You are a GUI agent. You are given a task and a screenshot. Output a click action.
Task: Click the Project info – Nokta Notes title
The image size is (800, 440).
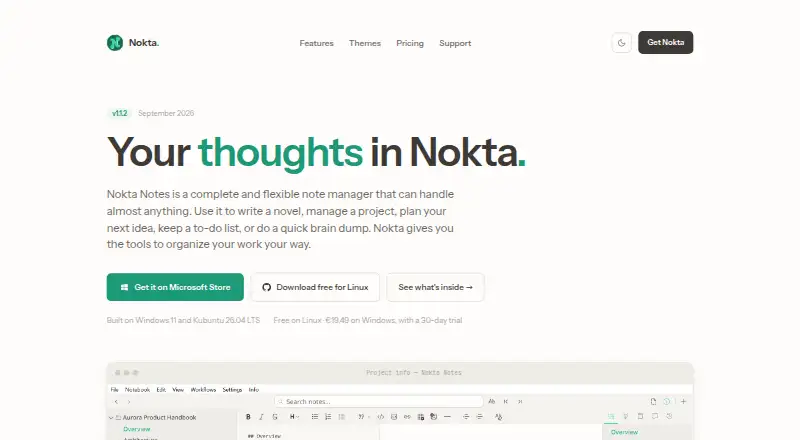[x=414, y=373]
